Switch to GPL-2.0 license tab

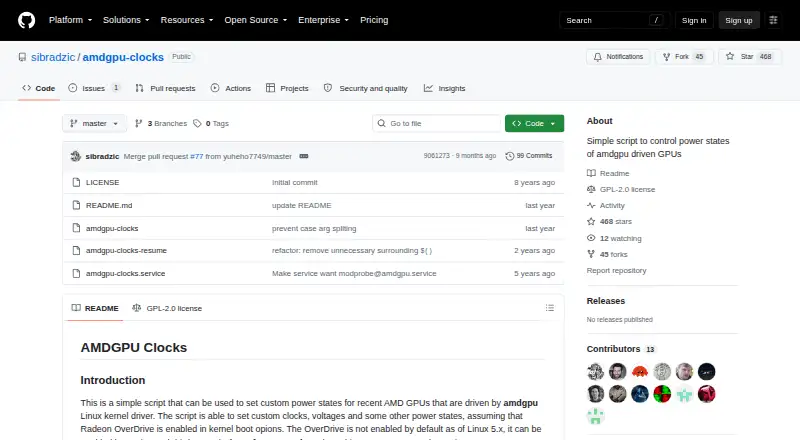point(167,308)
